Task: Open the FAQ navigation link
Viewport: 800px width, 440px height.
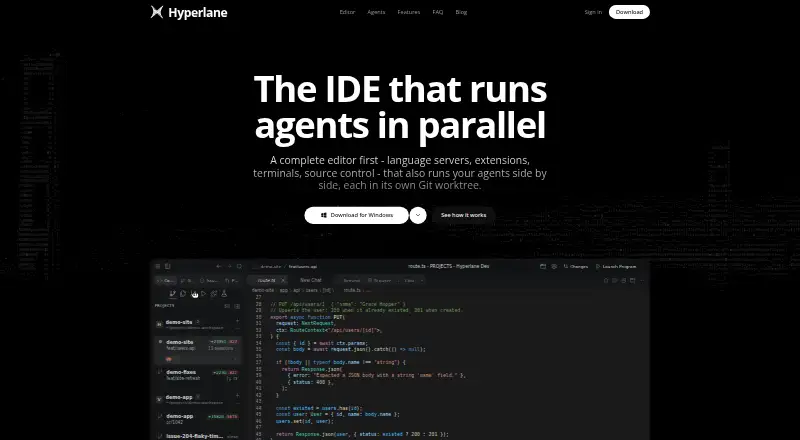Action: click(x=438, y=12)
